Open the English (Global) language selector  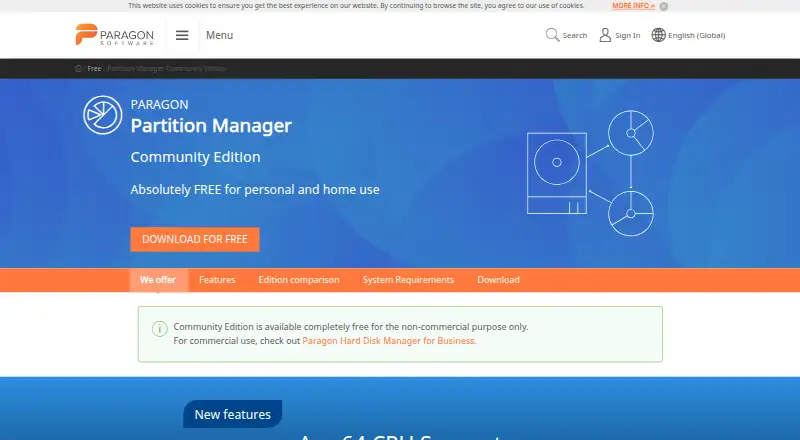(x=696, y=35)
